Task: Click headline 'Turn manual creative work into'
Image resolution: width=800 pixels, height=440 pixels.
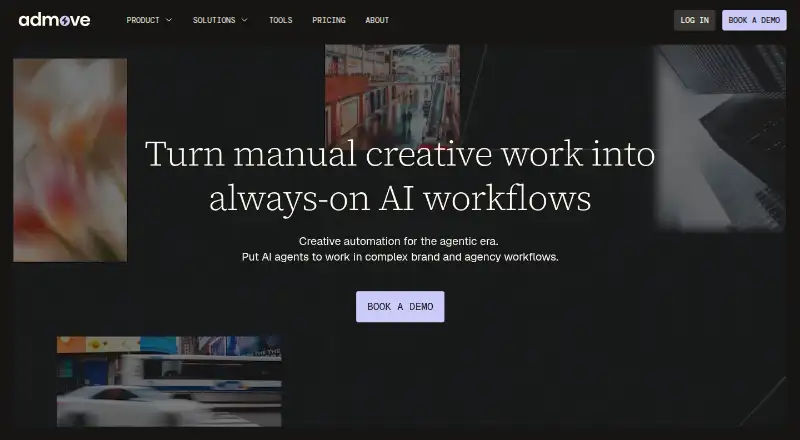Action: [x=400, y=154]
